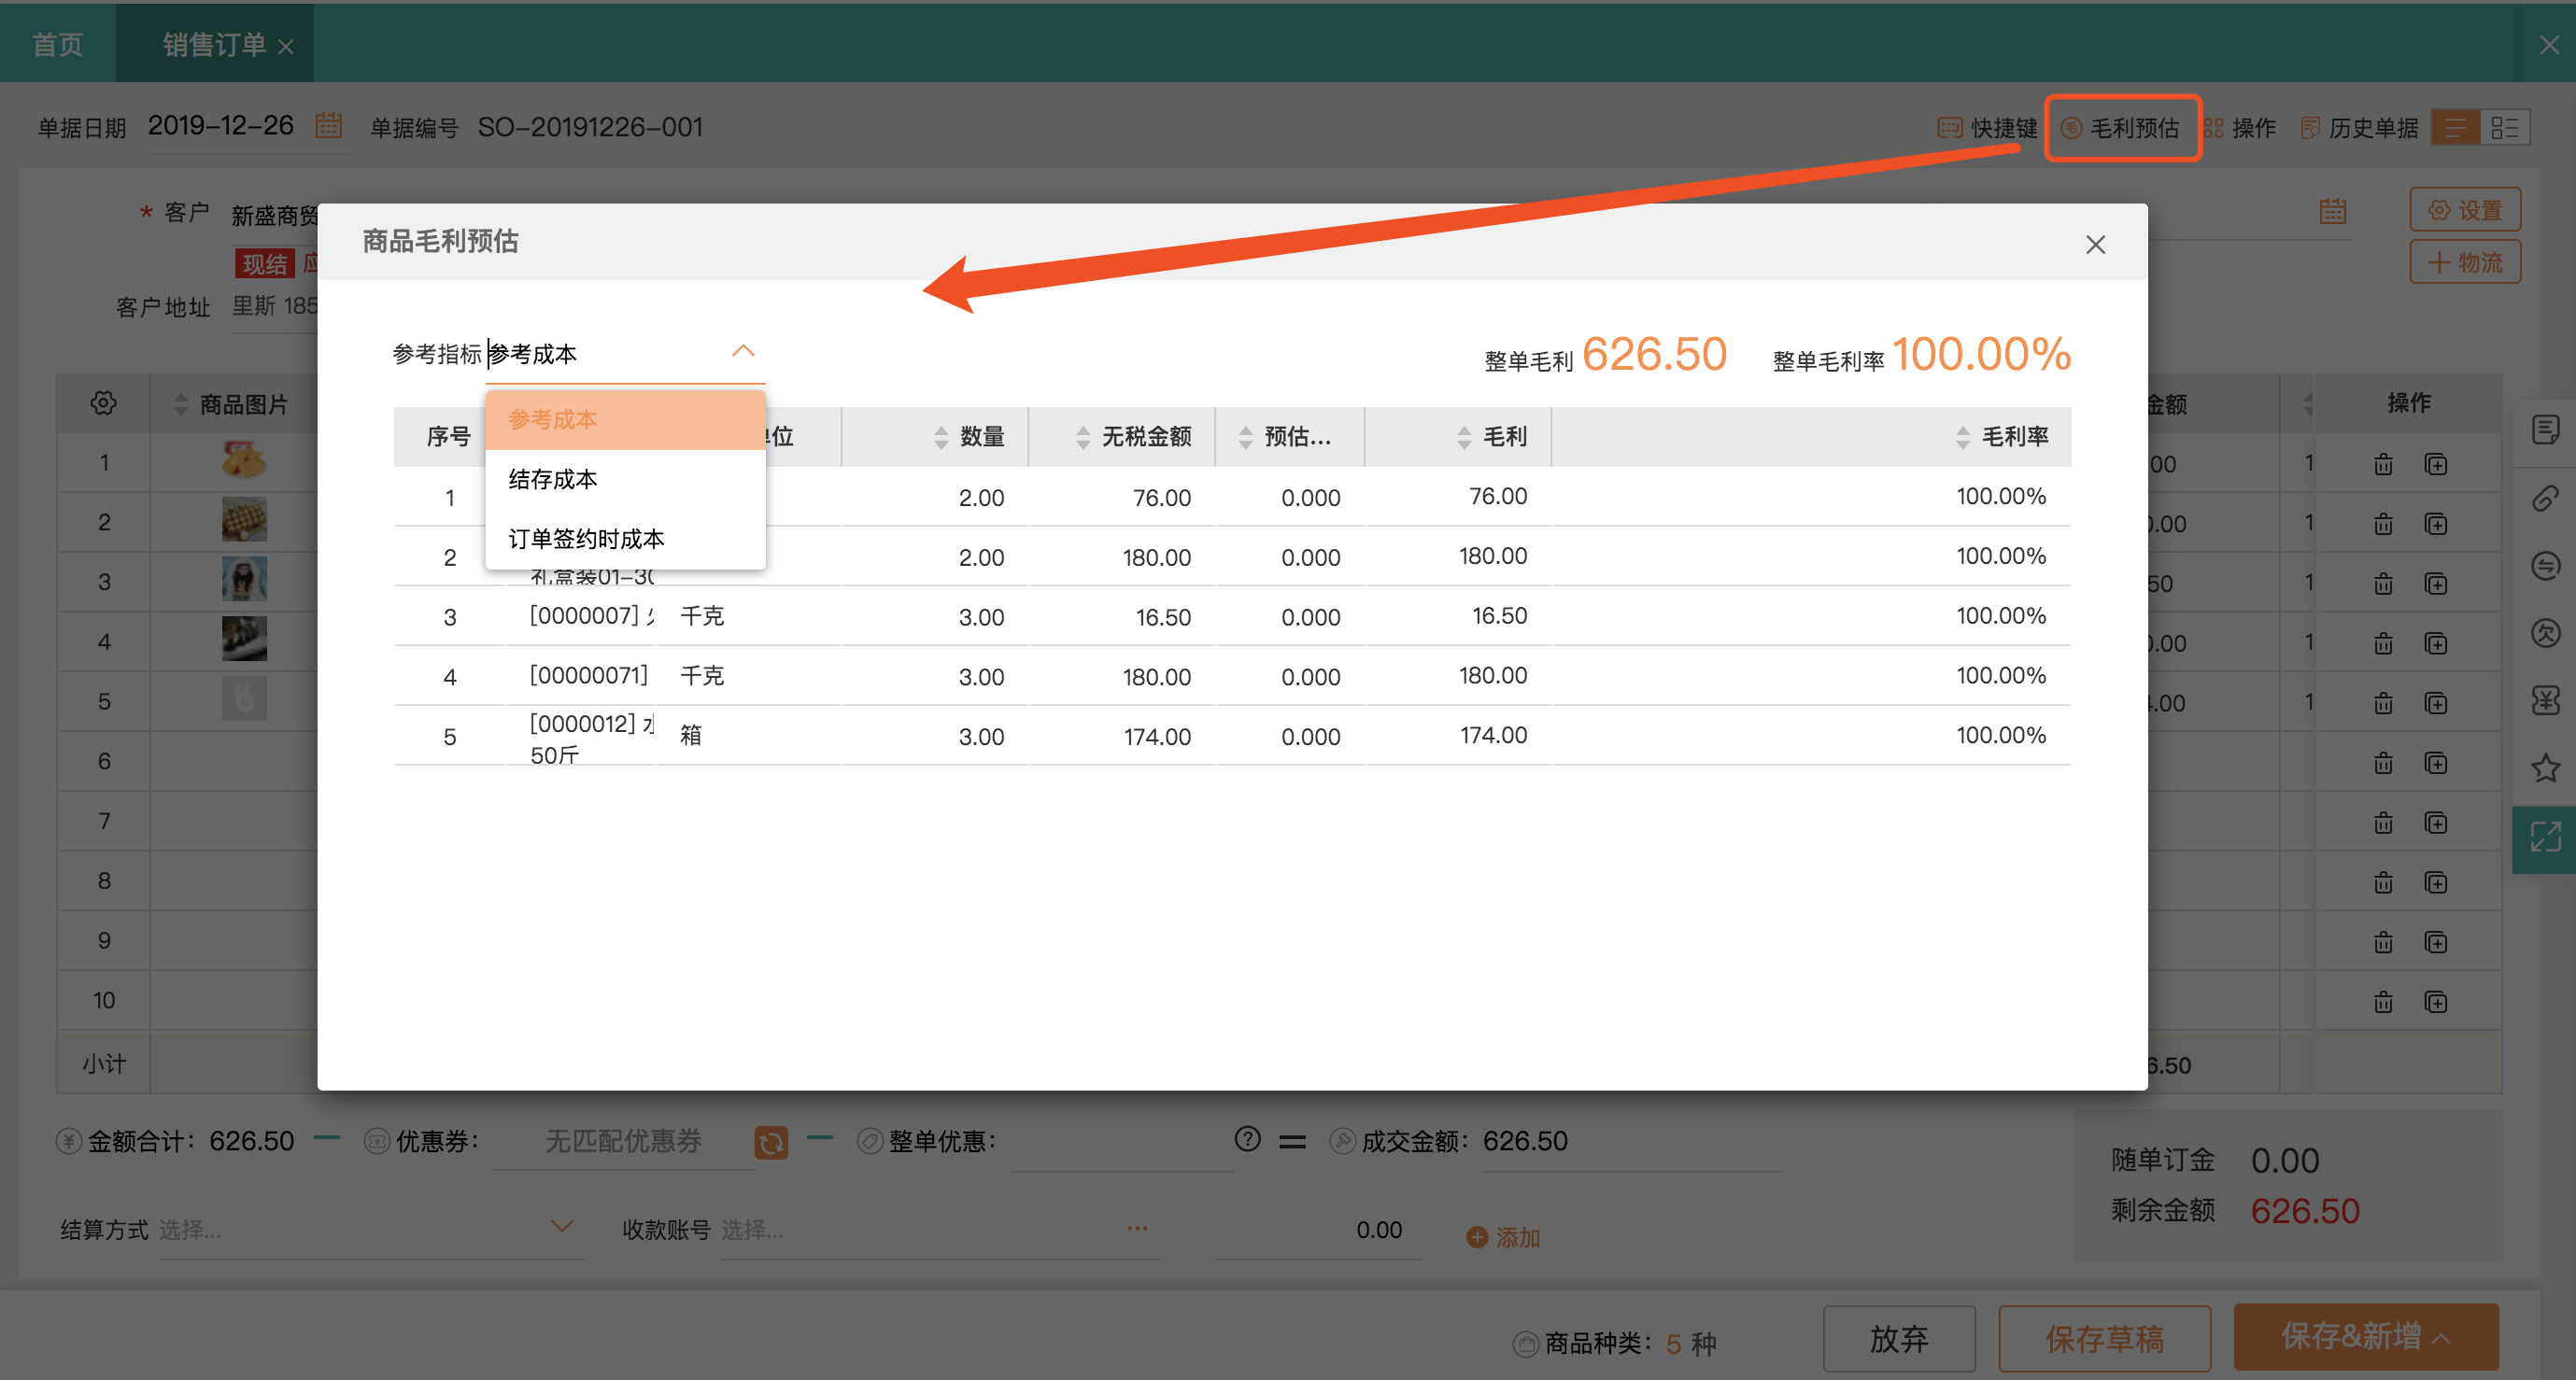Viewport: 2576px width, 1380px height.
Task: Click the settings 设置 icon
Action: pos(2462,209)
